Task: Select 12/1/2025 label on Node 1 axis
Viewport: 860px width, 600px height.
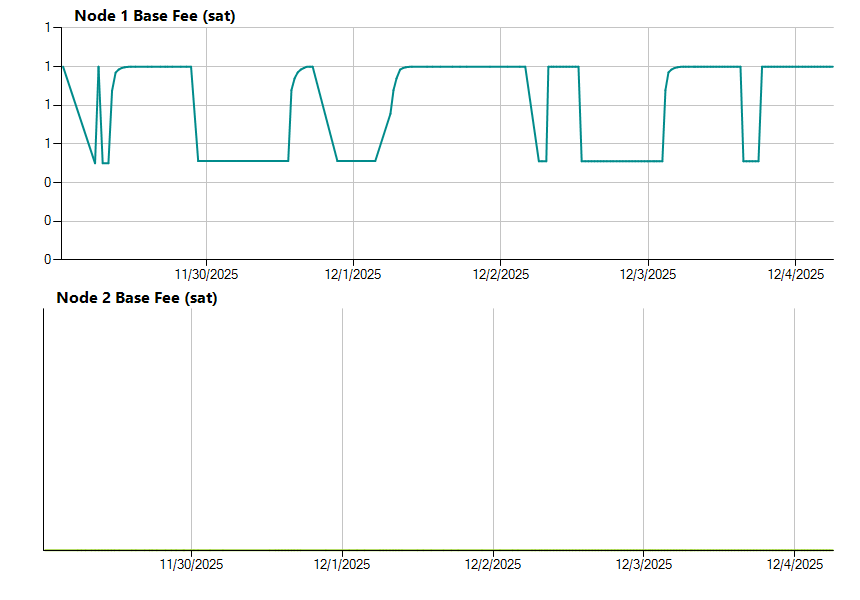Action: tap(353, 274)
